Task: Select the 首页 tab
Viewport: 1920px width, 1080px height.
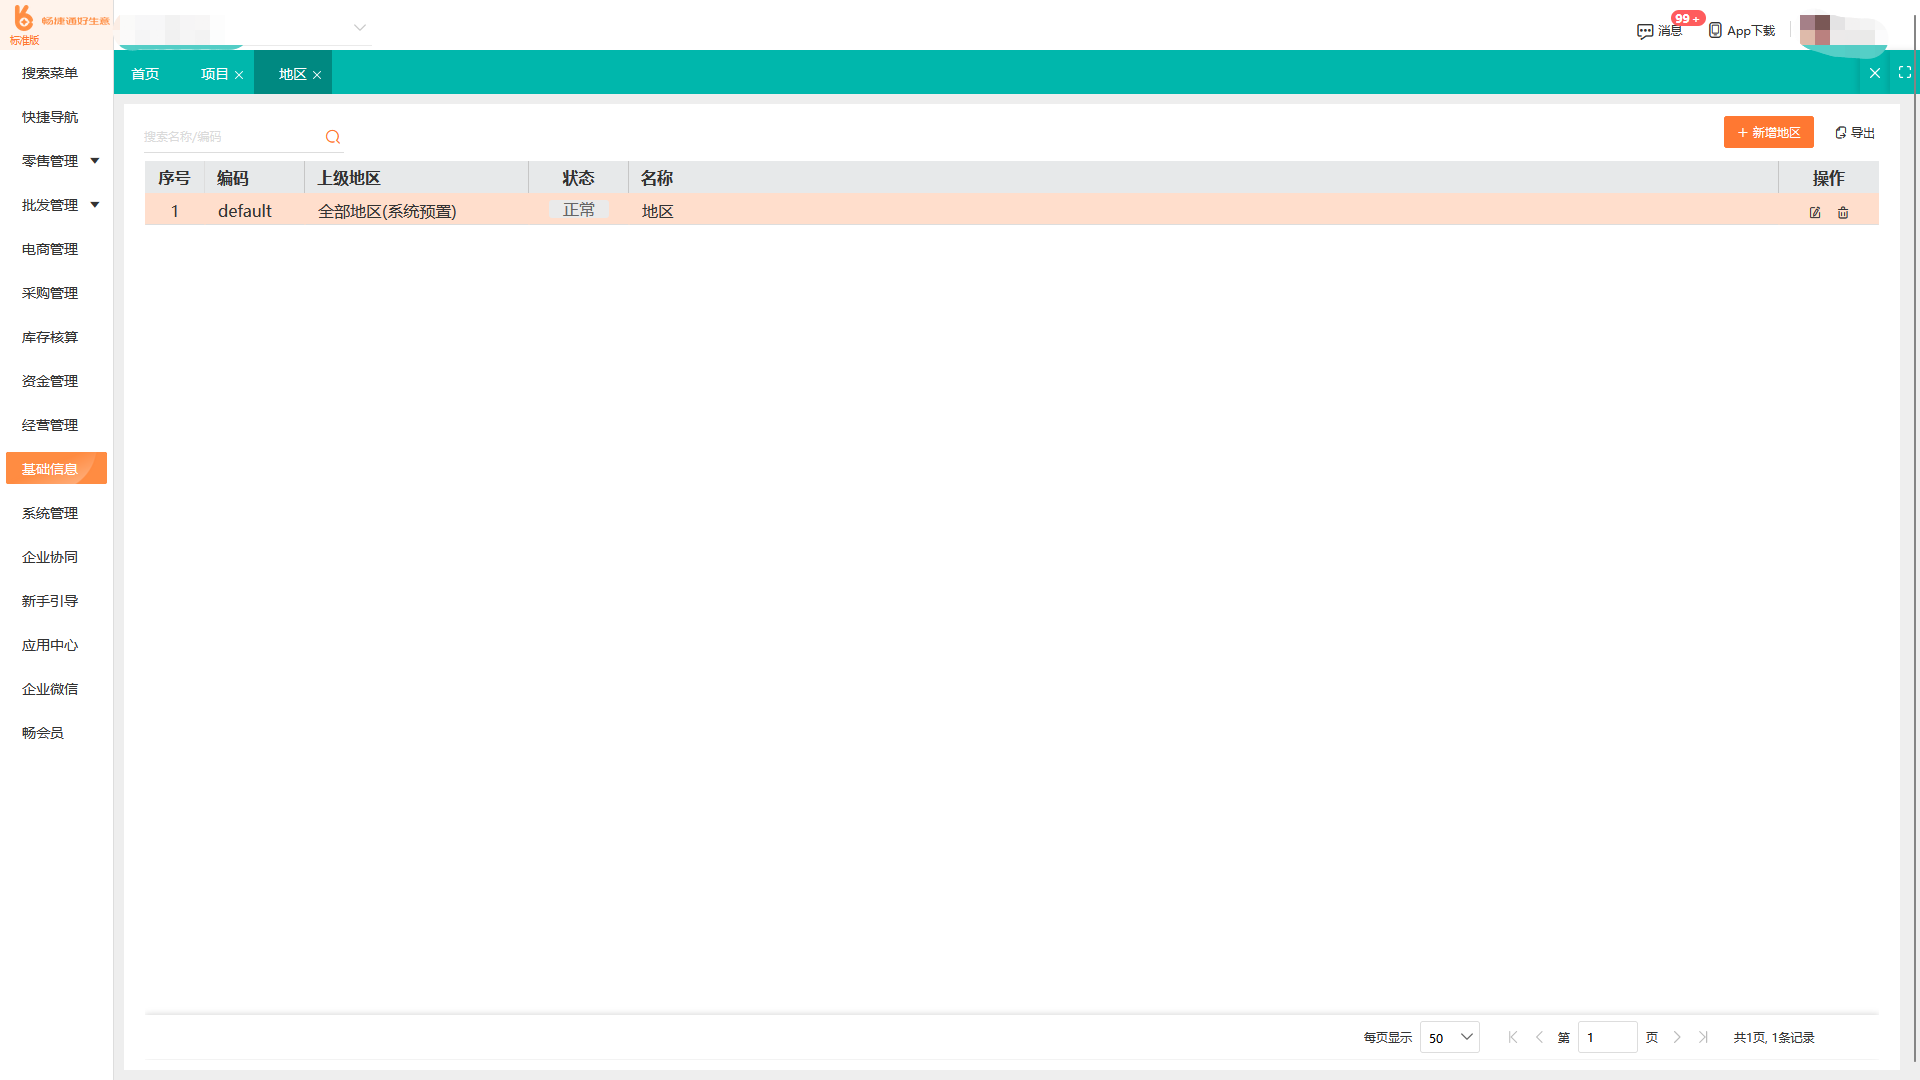Action: (x=145, y=74)
